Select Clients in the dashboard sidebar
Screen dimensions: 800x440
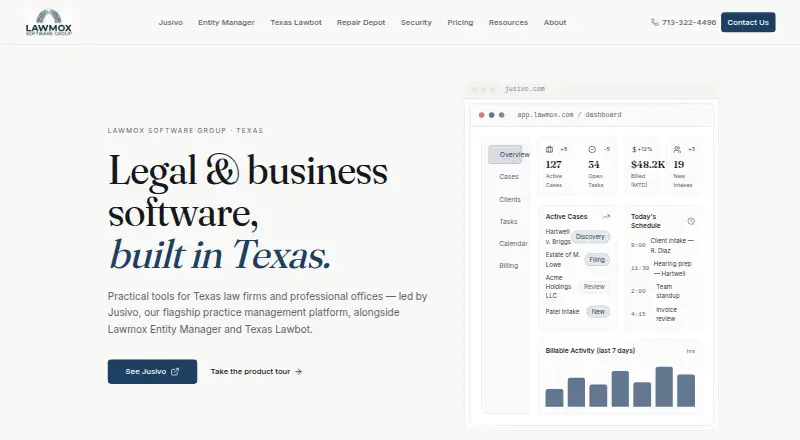[510, 200]
